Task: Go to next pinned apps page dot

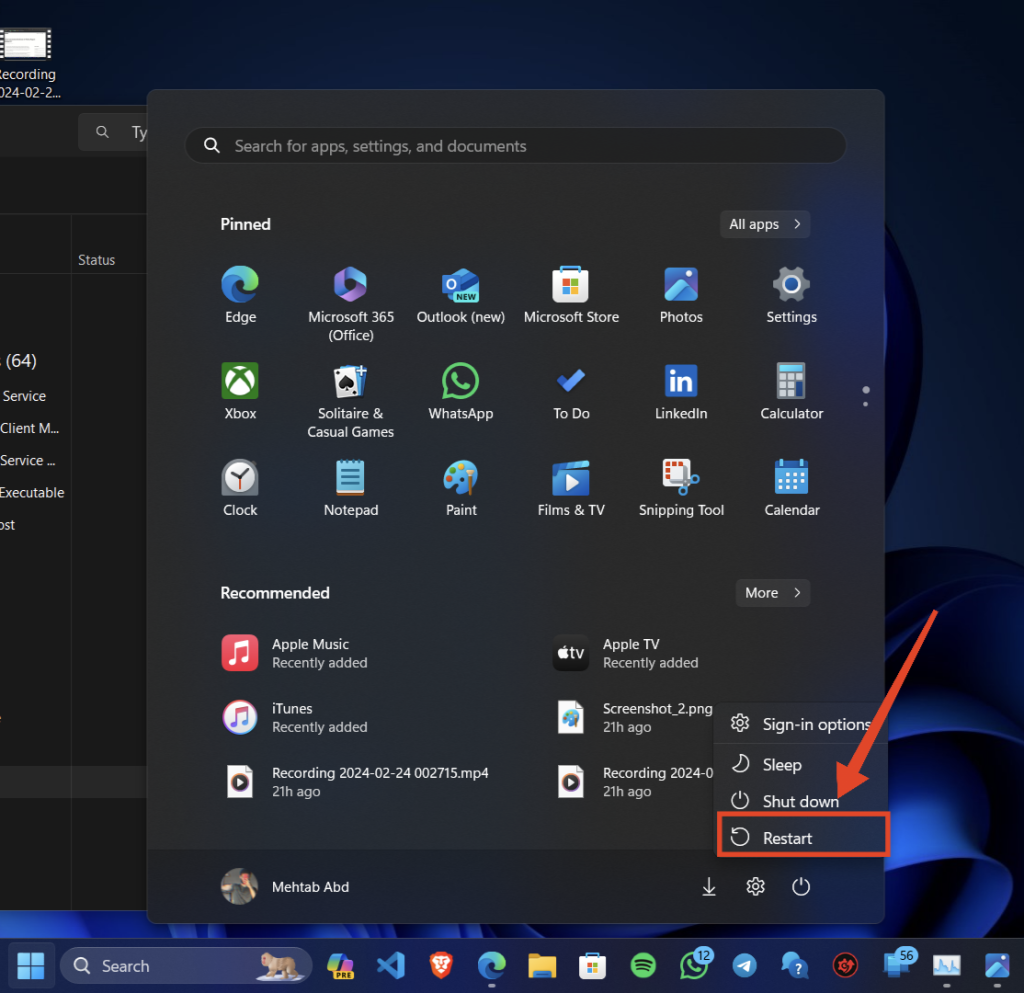Action: [865, 404]
